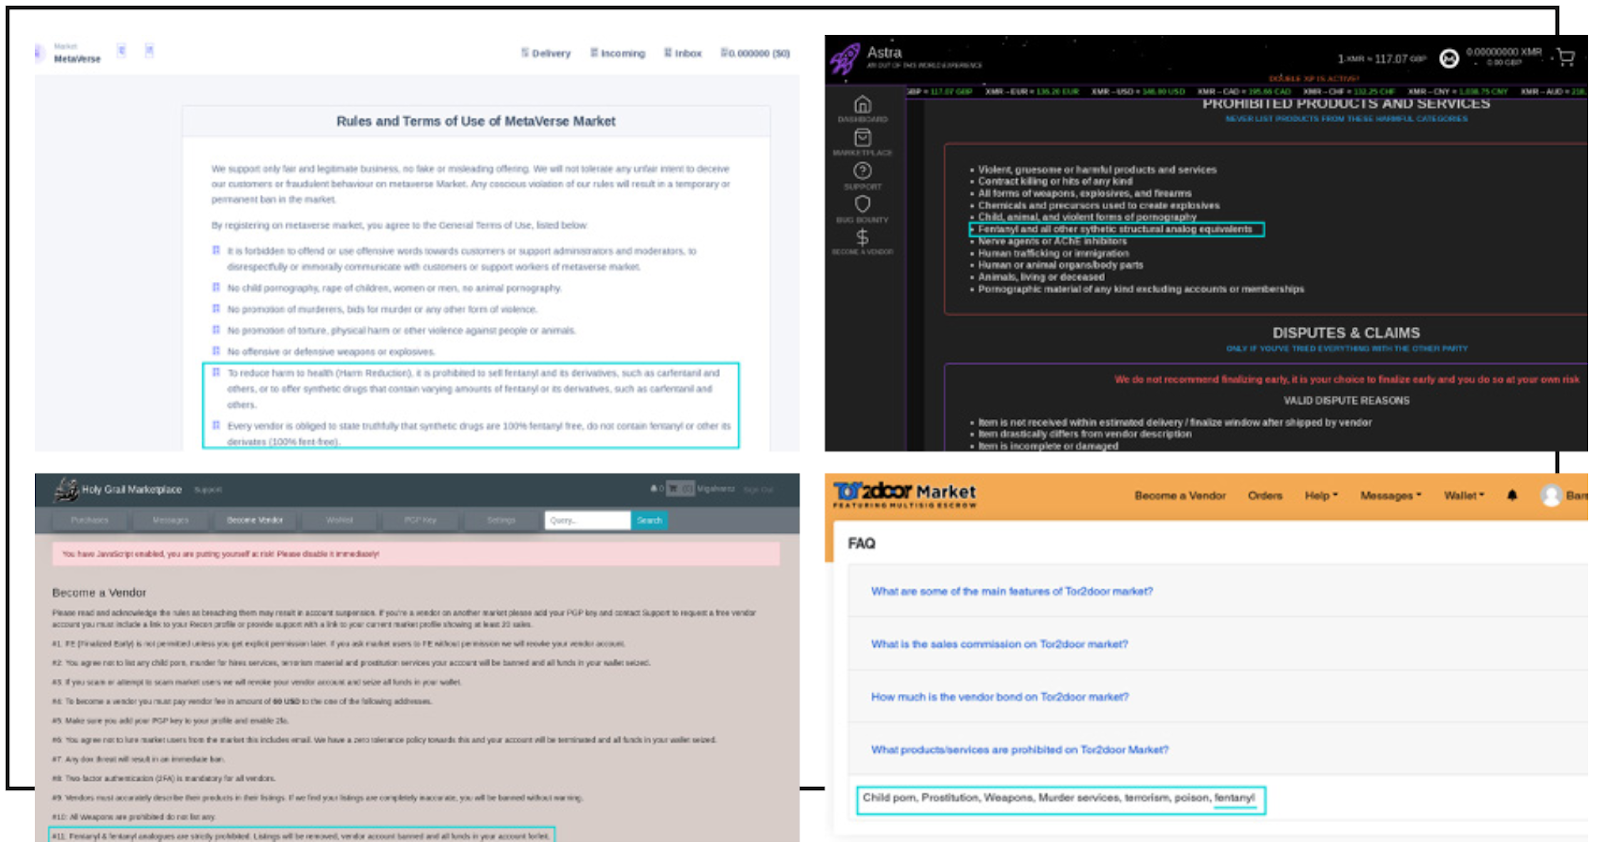
Task: Open Delivery in MetaVerse top bar
Action: click(546, 53)
